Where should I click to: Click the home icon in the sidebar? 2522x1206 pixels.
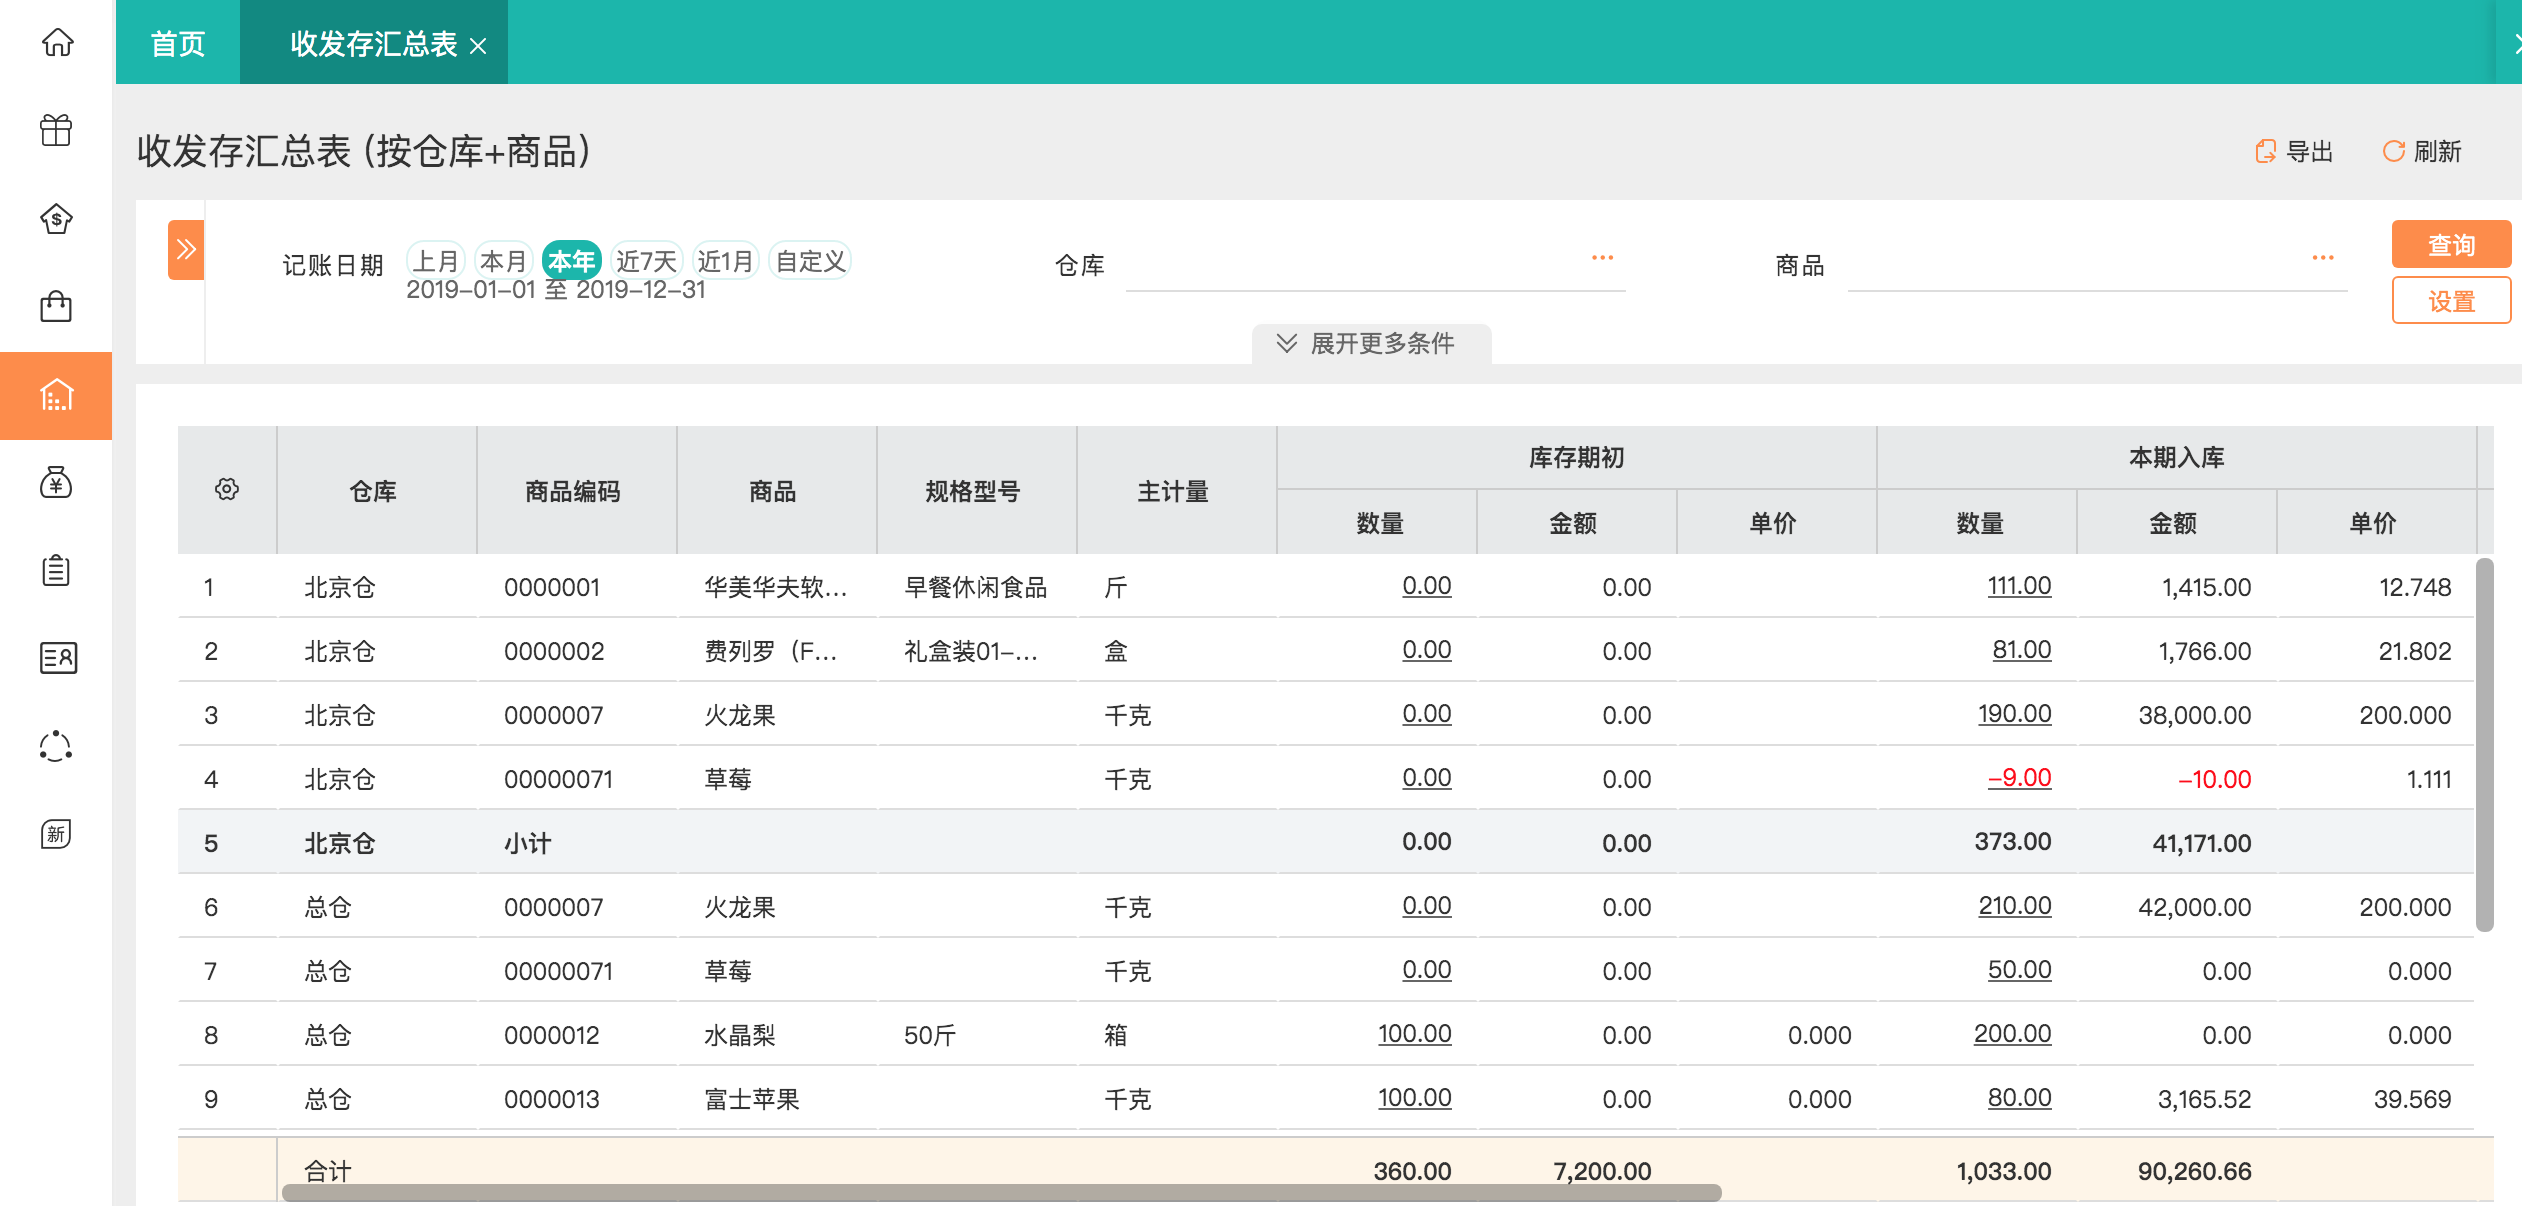click(x=58, y=42)
